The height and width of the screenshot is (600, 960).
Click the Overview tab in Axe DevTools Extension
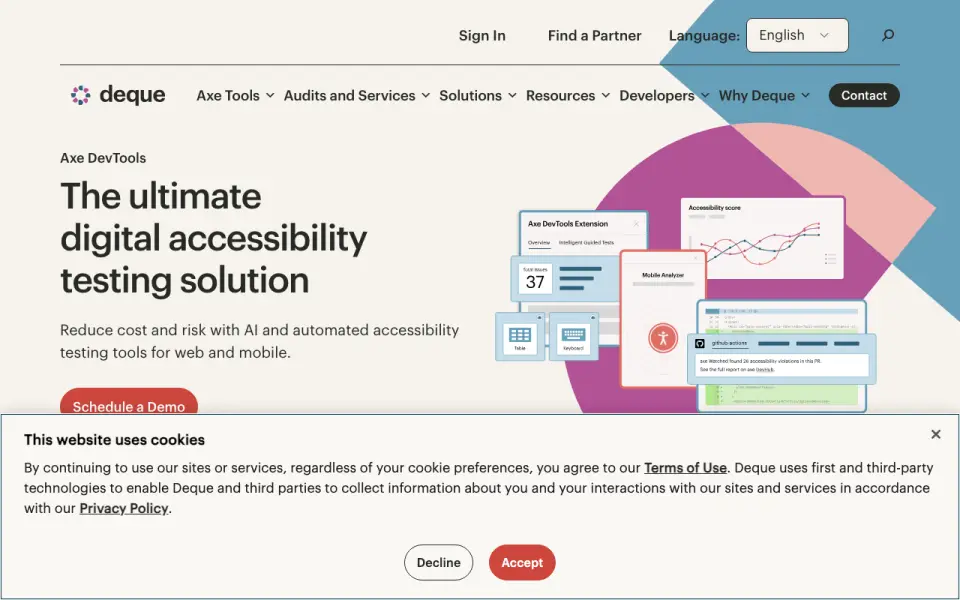point(539,243)
